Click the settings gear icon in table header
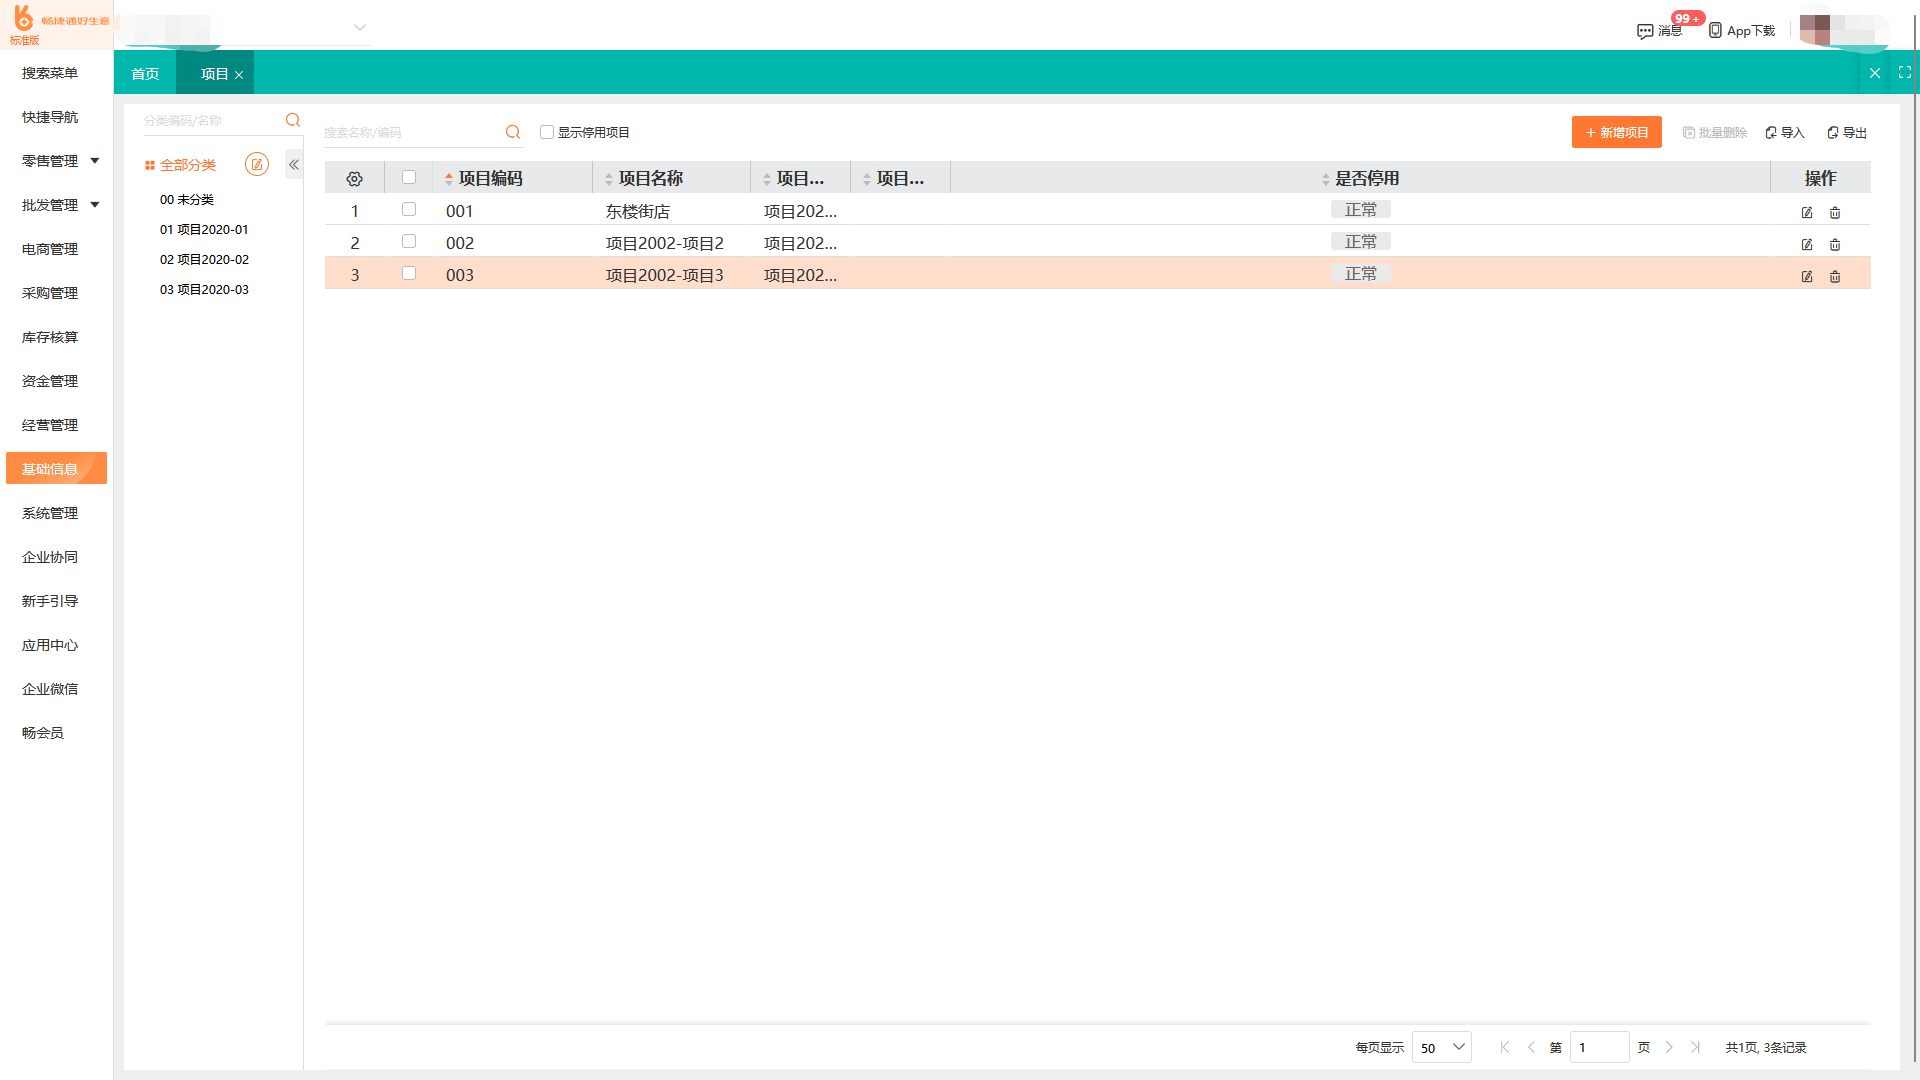Image resolution: width=1920 pixels, height=1080 pixels. [x=353, y=178]
